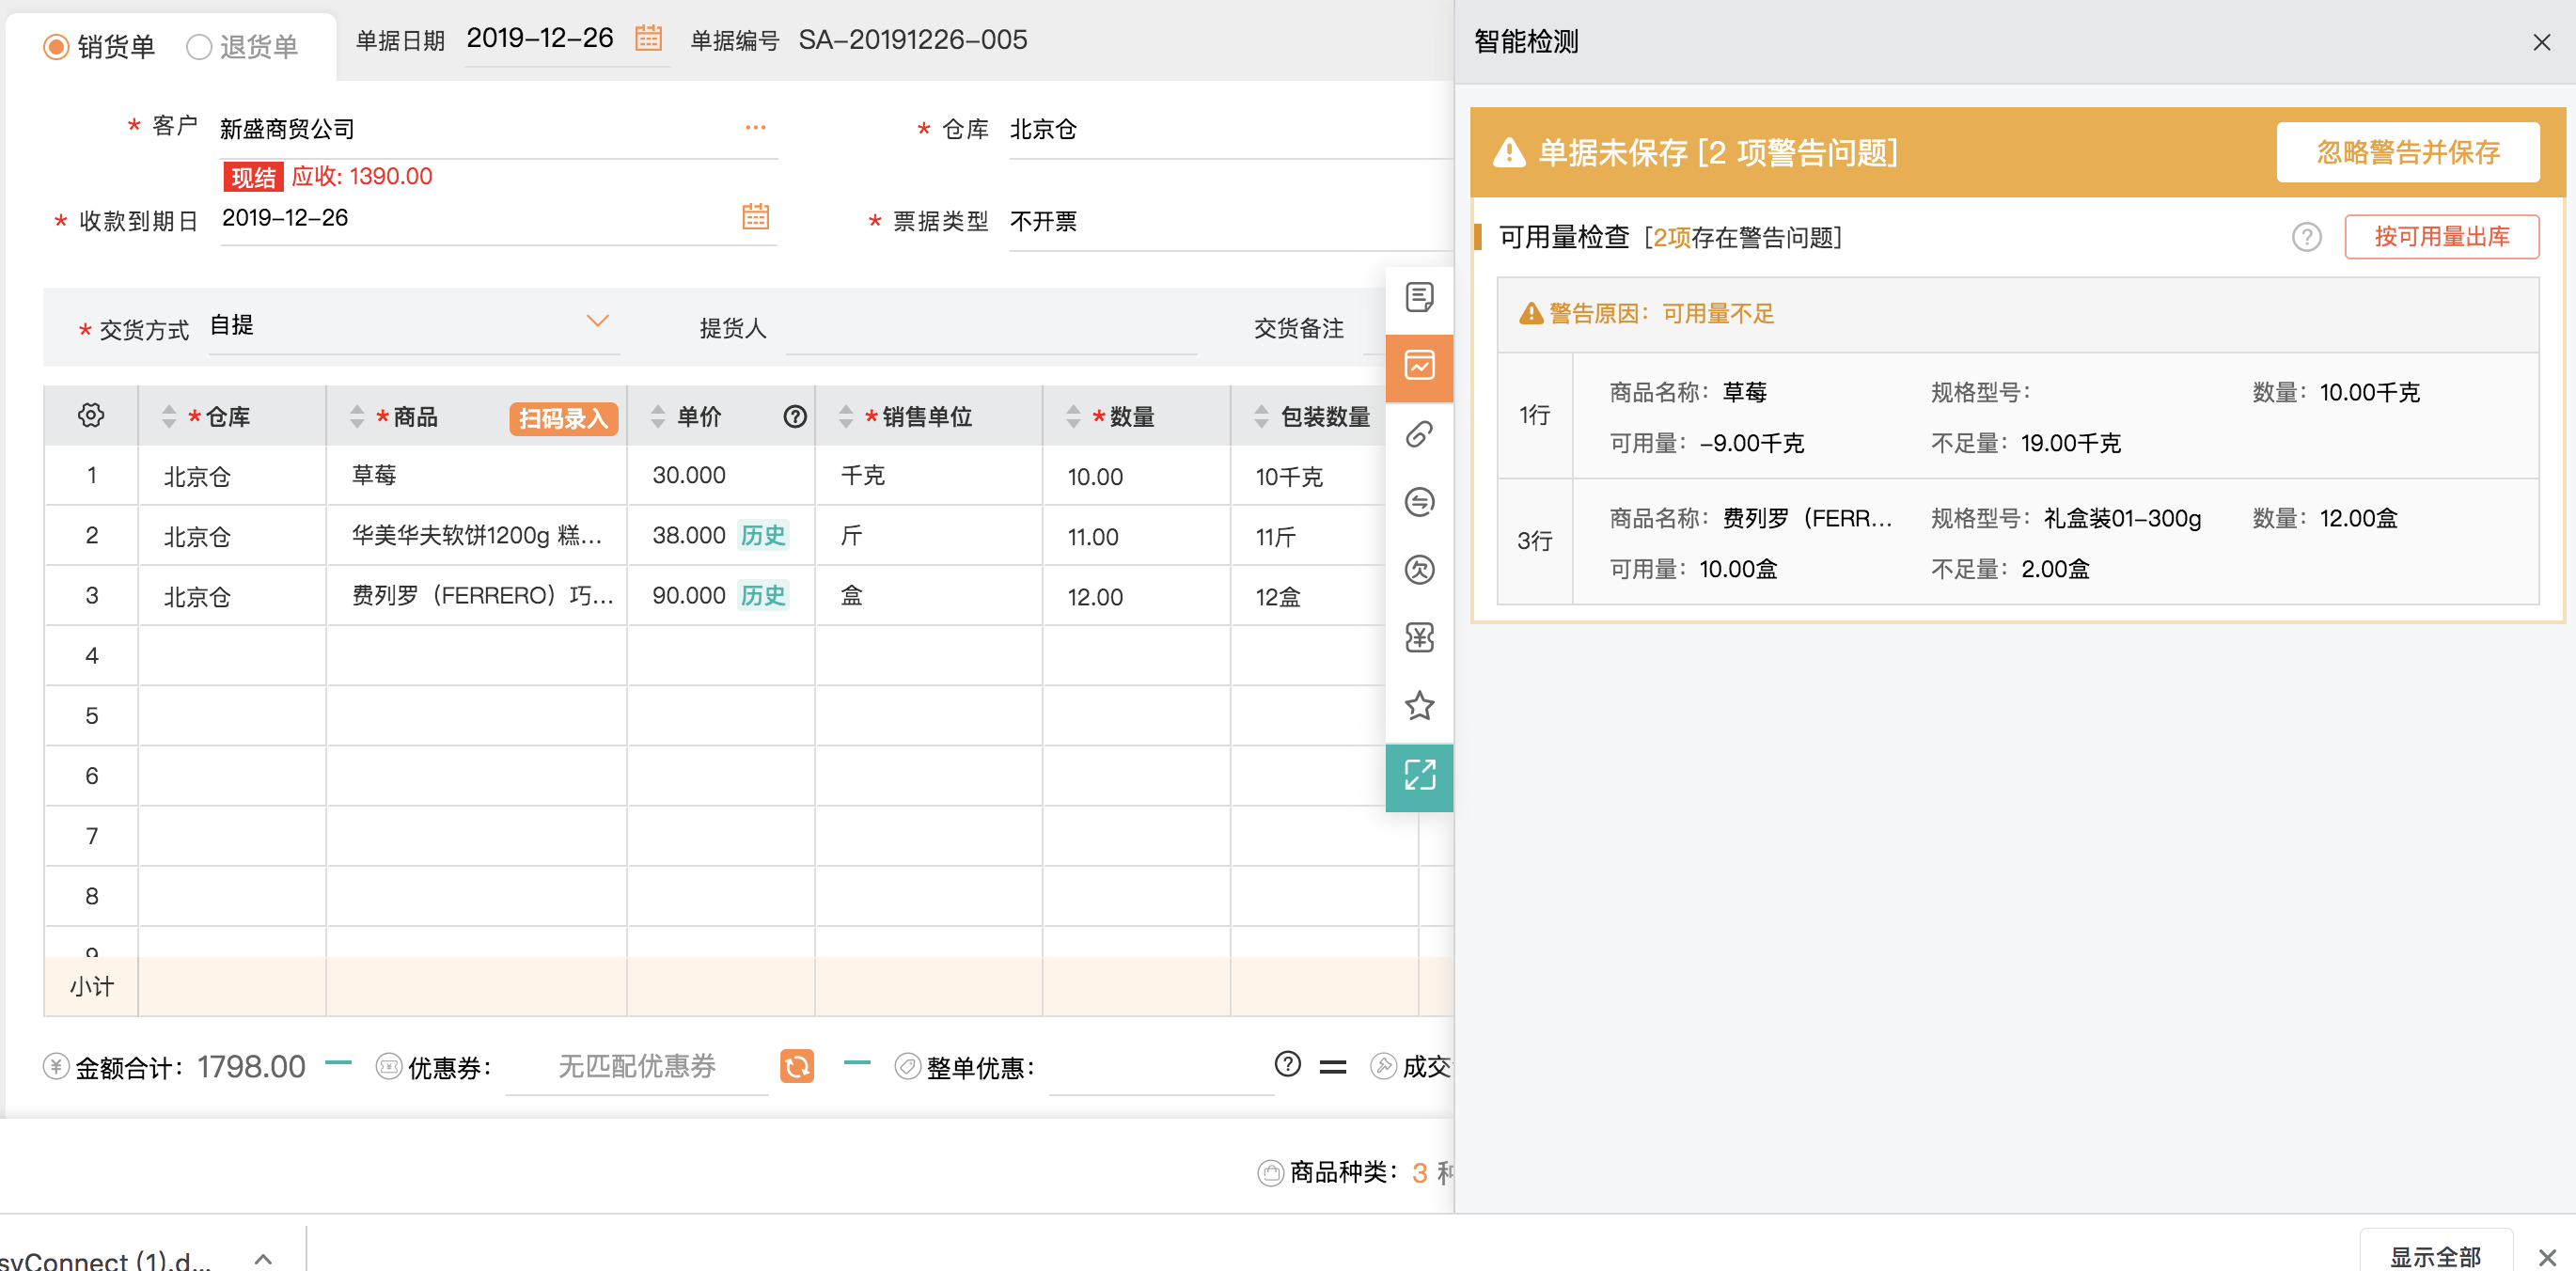Click the star/favorite icon in sidebar
Viewport: 2576px width, 1271px height.
tap(1418, 703)
